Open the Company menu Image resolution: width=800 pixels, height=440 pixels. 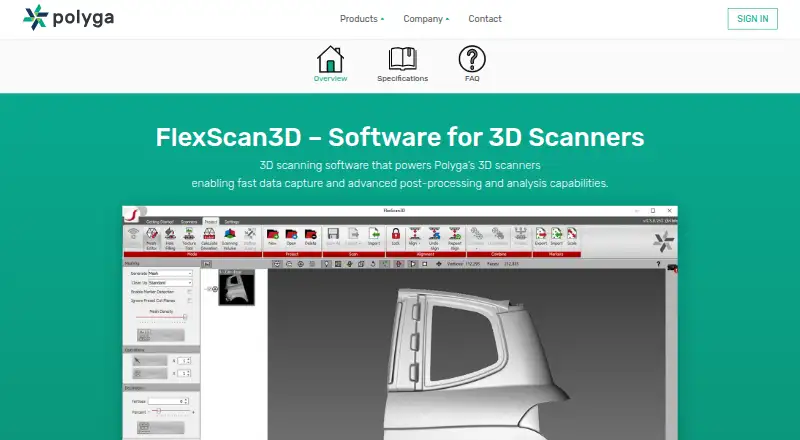point(426,19)
